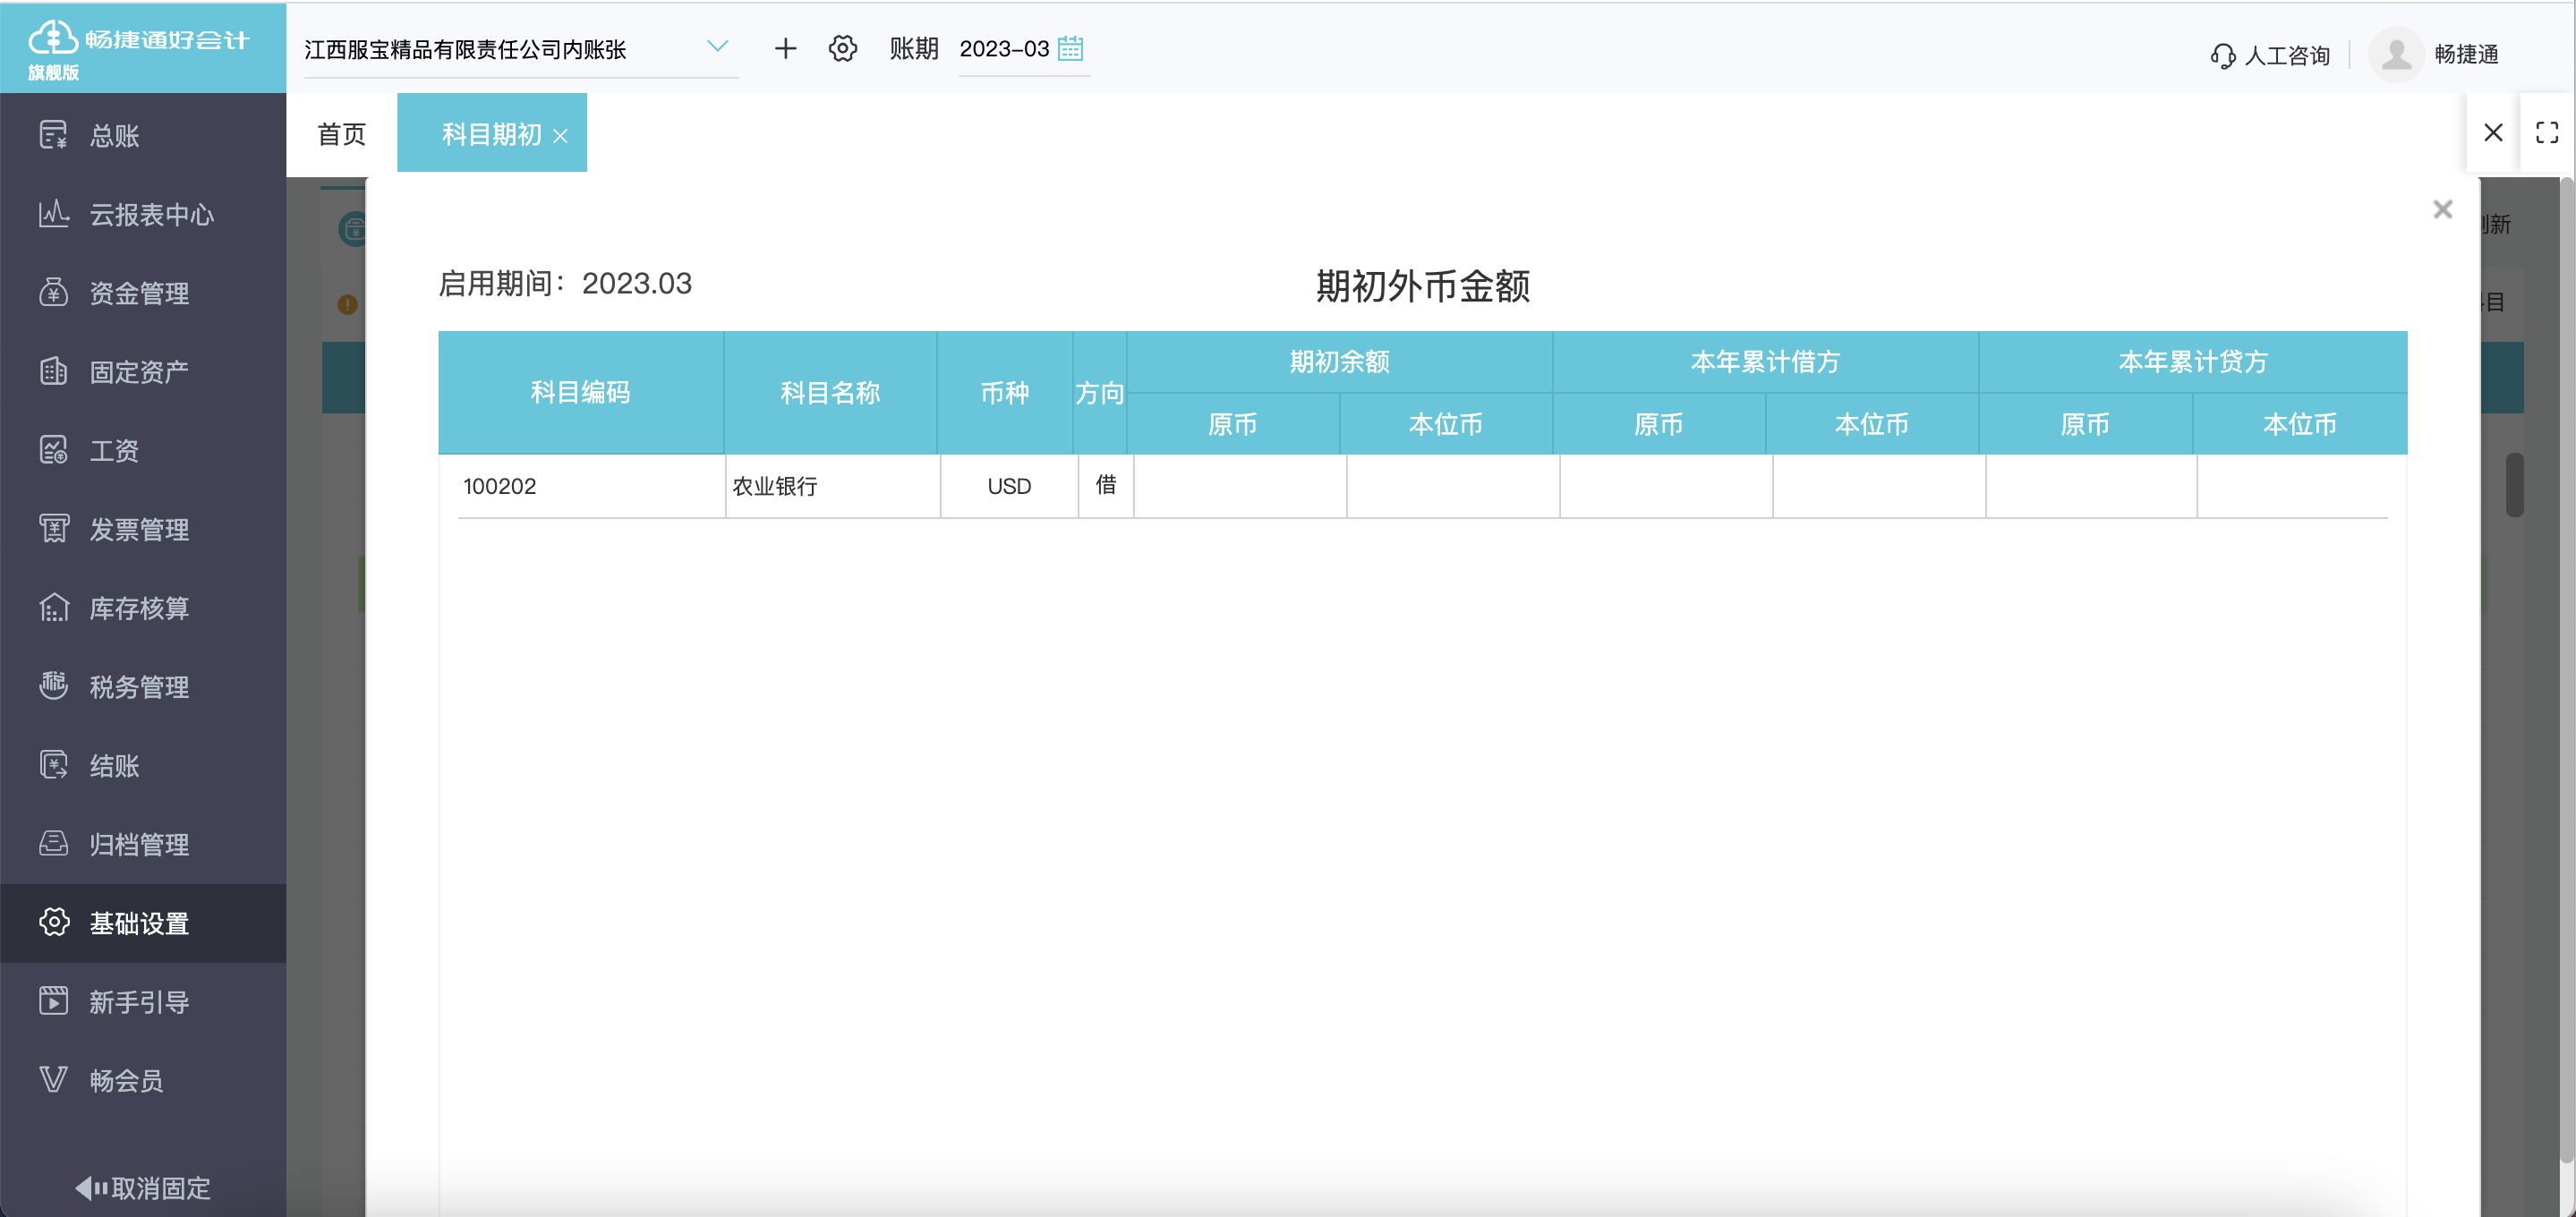This screenshot has width=2576, height=1217.
Task: Click the 农业银行 USD row input field
Action: pyautogui.click(x=1237, y=486)
